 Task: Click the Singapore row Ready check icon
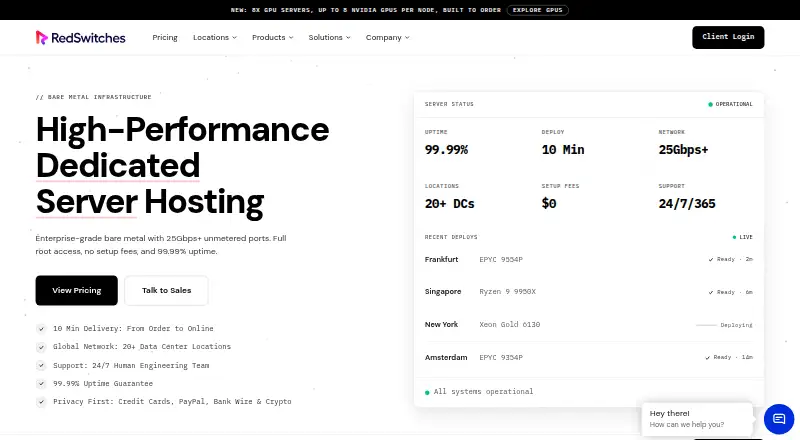point(711,292)
